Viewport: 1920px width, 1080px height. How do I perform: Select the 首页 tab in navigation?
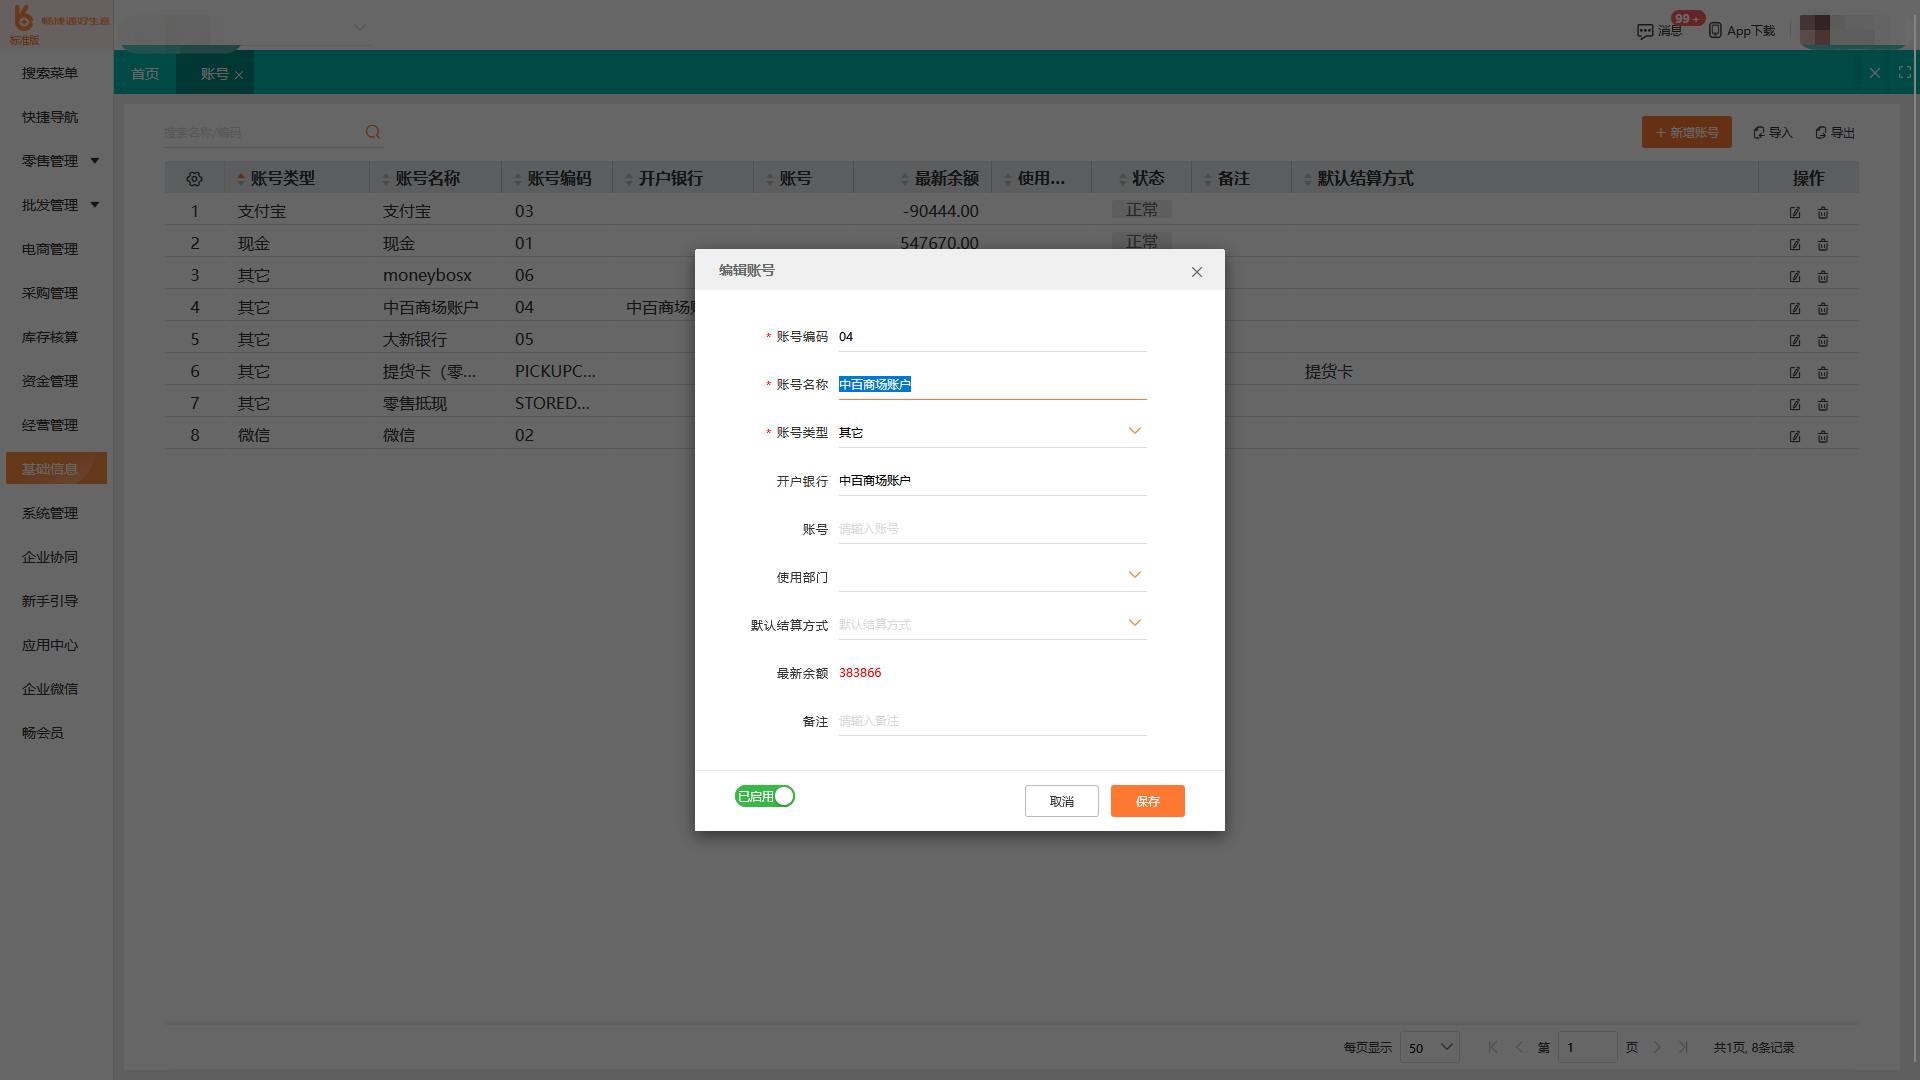[x=144, y=73]
